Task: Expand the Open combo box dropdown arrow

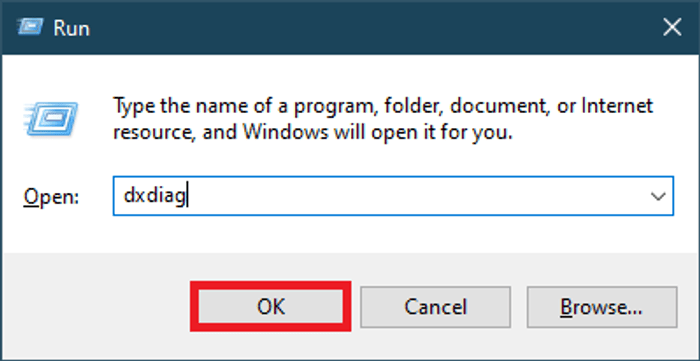Action: (x=658, y=196)
